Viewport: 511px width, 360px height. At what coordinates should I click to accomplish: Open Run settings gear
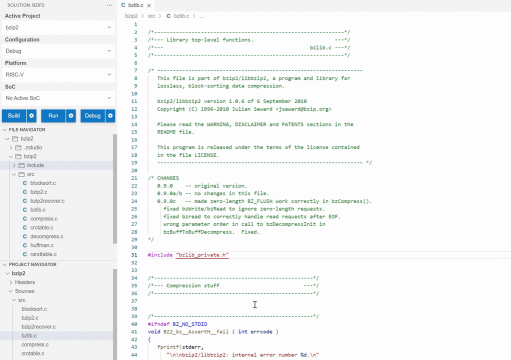[x=71, y=116]
